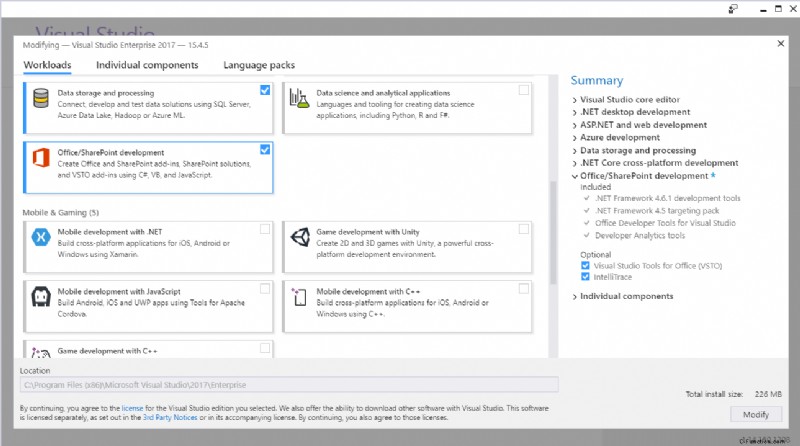Viewport: 800px width, 446px height.
Task: Click the Data storage and processing database icon
Action: 41,99
